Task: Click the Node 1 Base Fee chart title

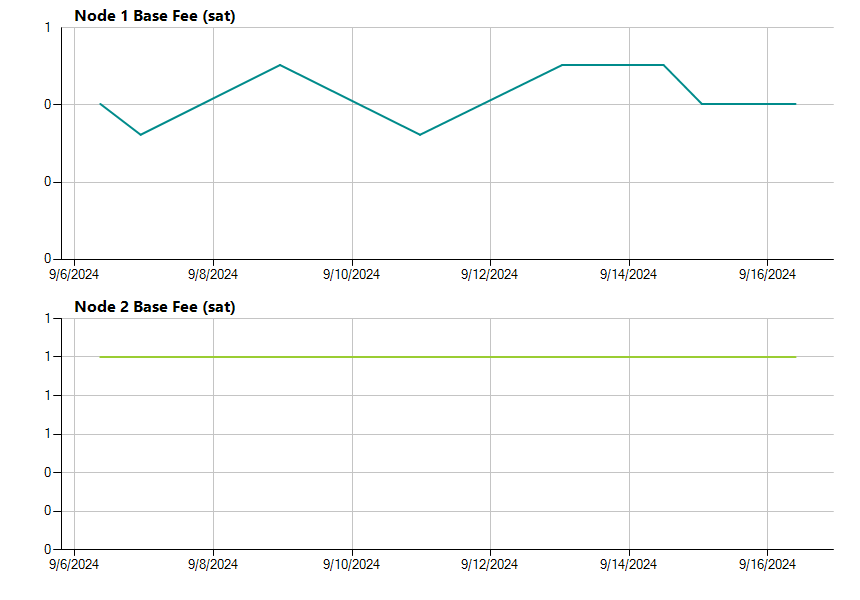Action: pos(155,16)
